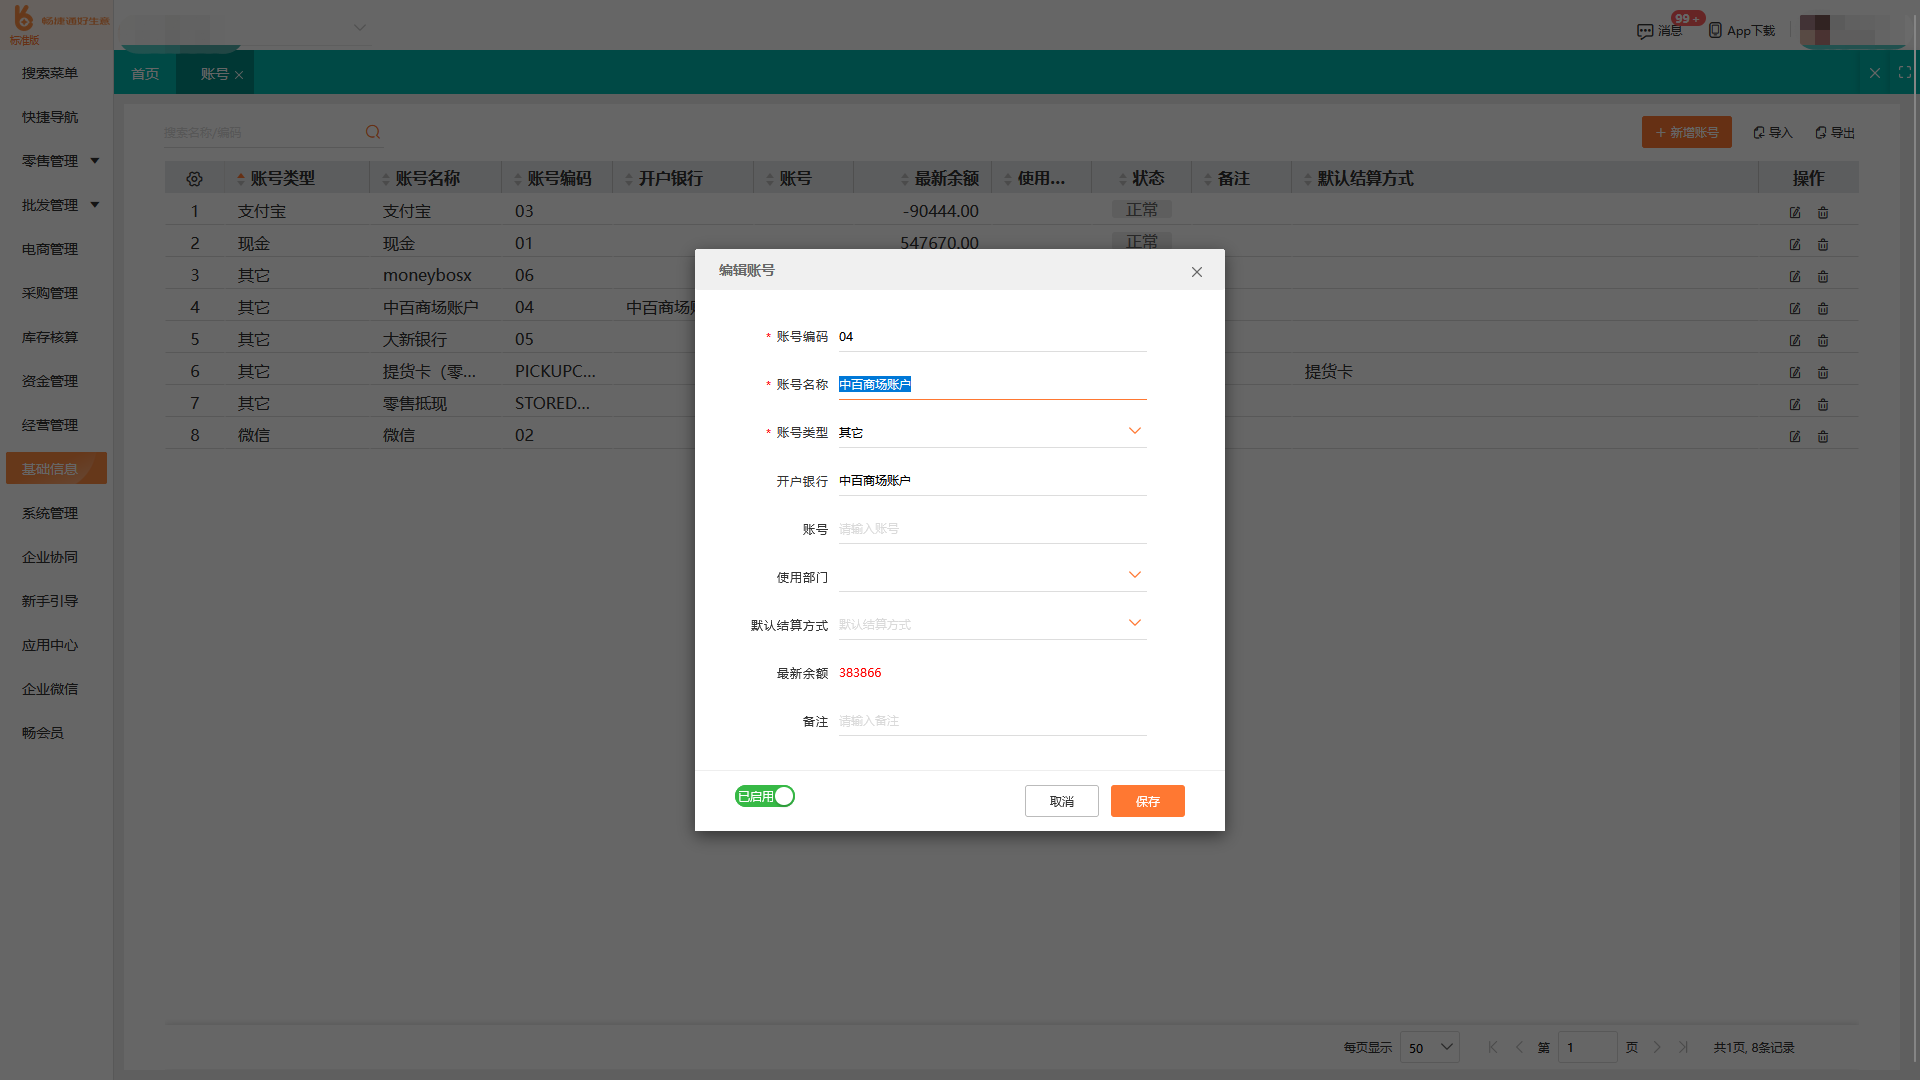The width and height of the screenshot is (1920, 1080).
Task: Click the close X icon on dialog
Action: tap(1197, 272)
